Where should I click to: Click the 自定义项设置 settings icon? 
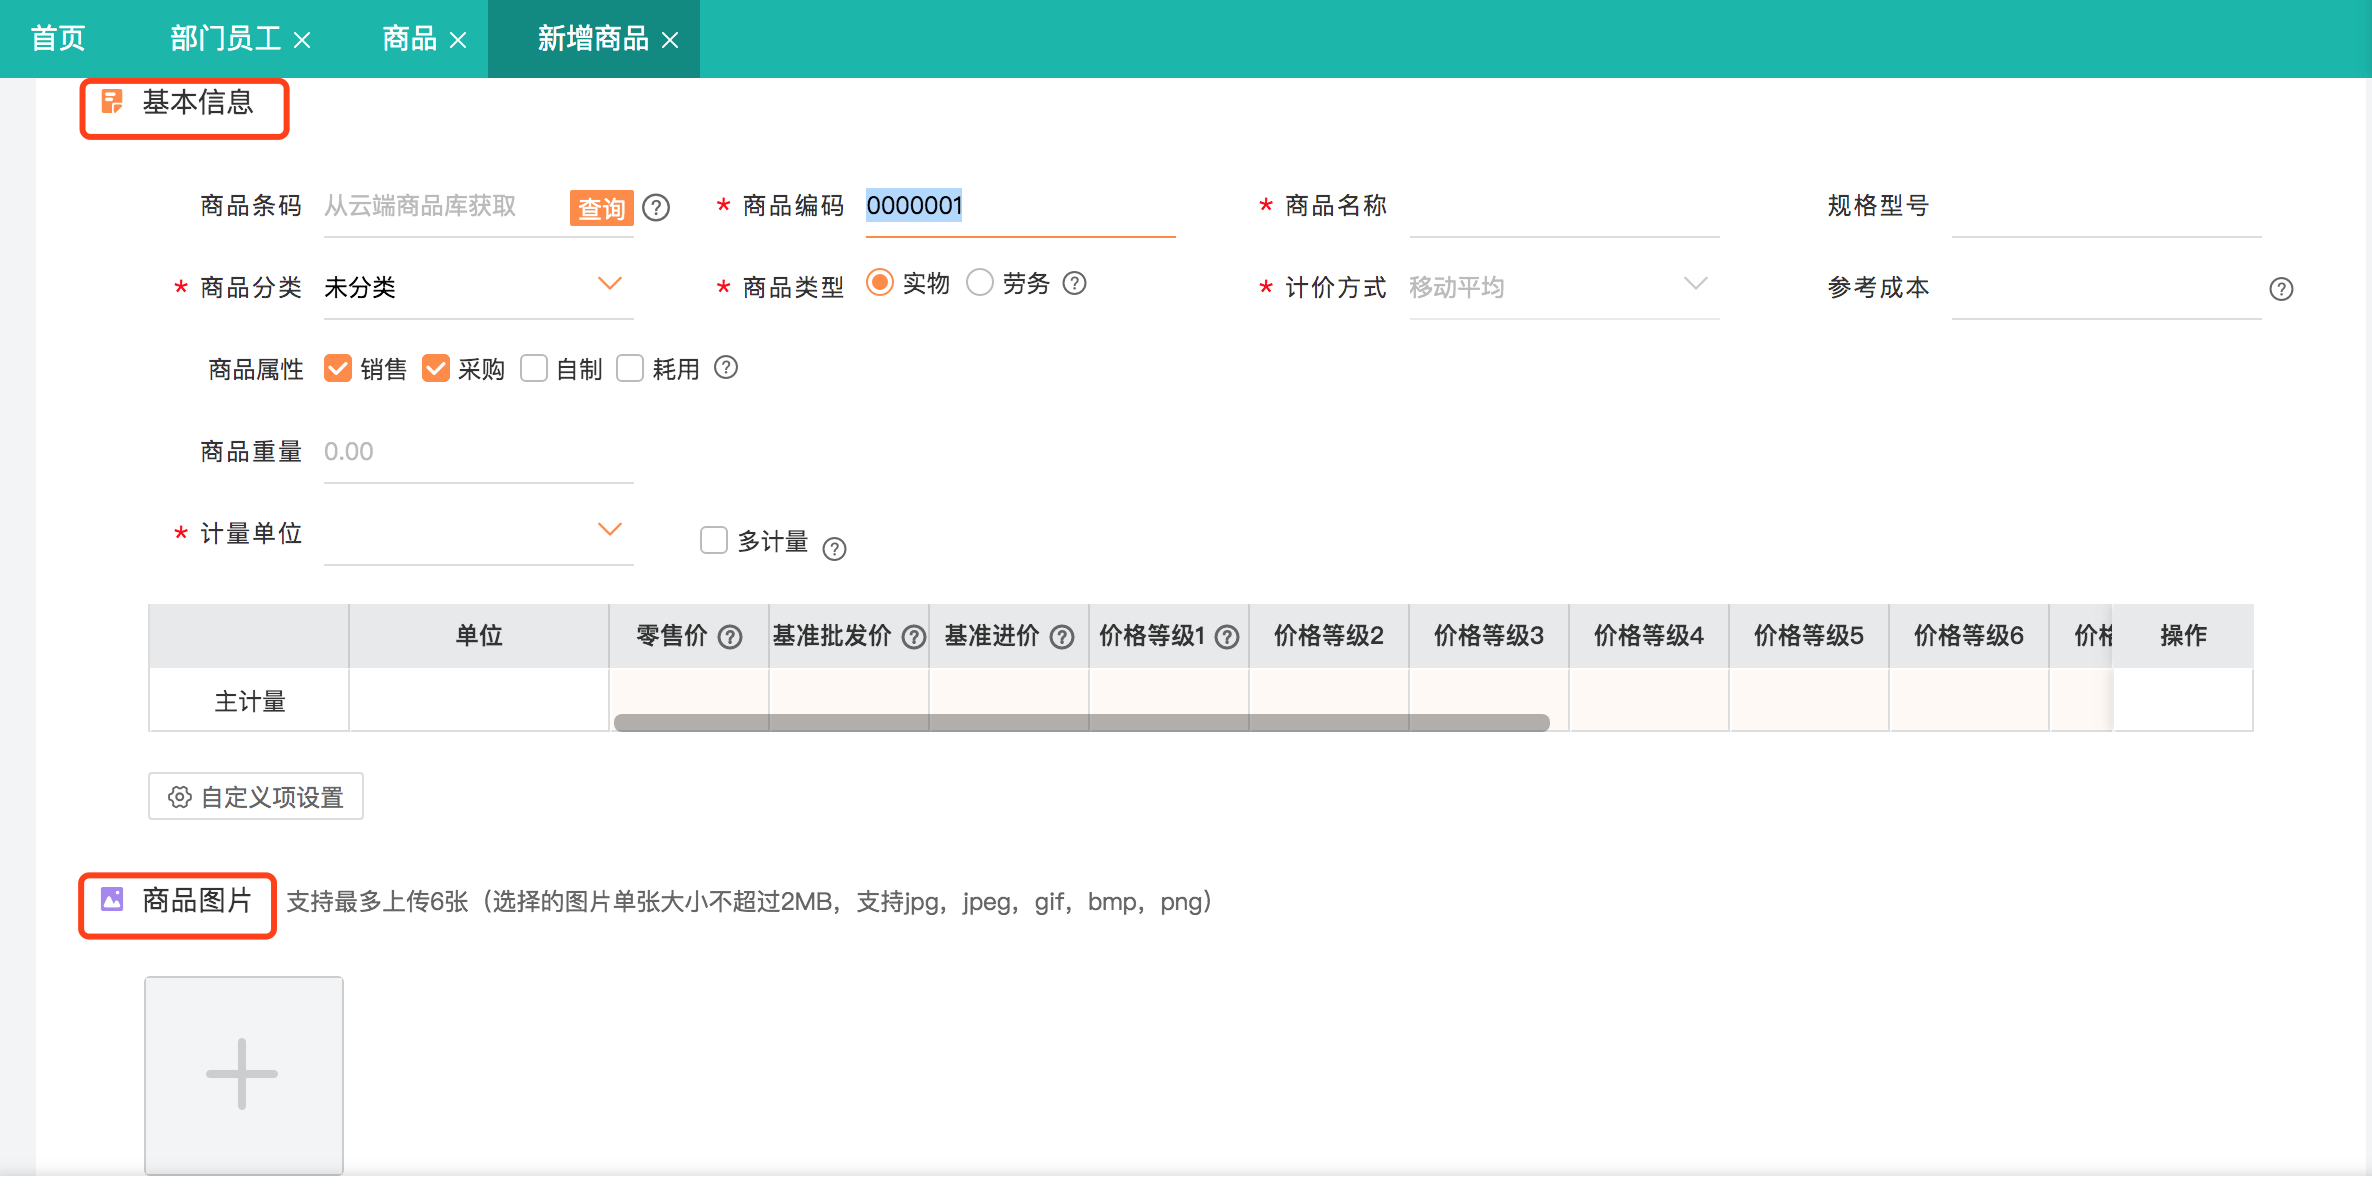point(179,795)
